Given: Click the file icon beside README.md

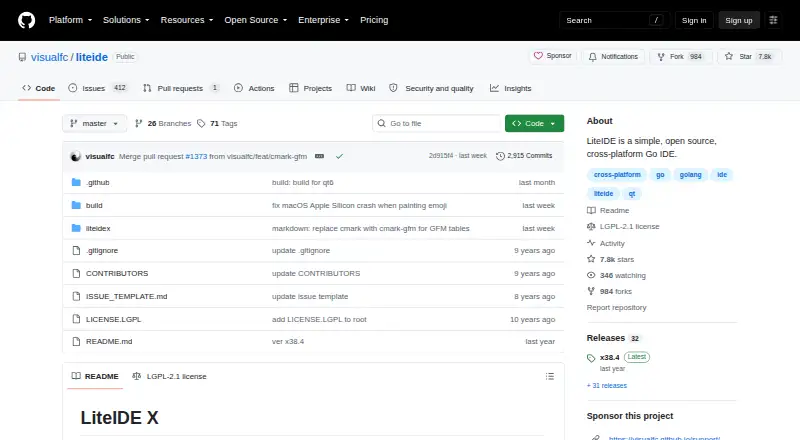Looking at the screenshot, I should pyautogui.click(x=76, y=341).
